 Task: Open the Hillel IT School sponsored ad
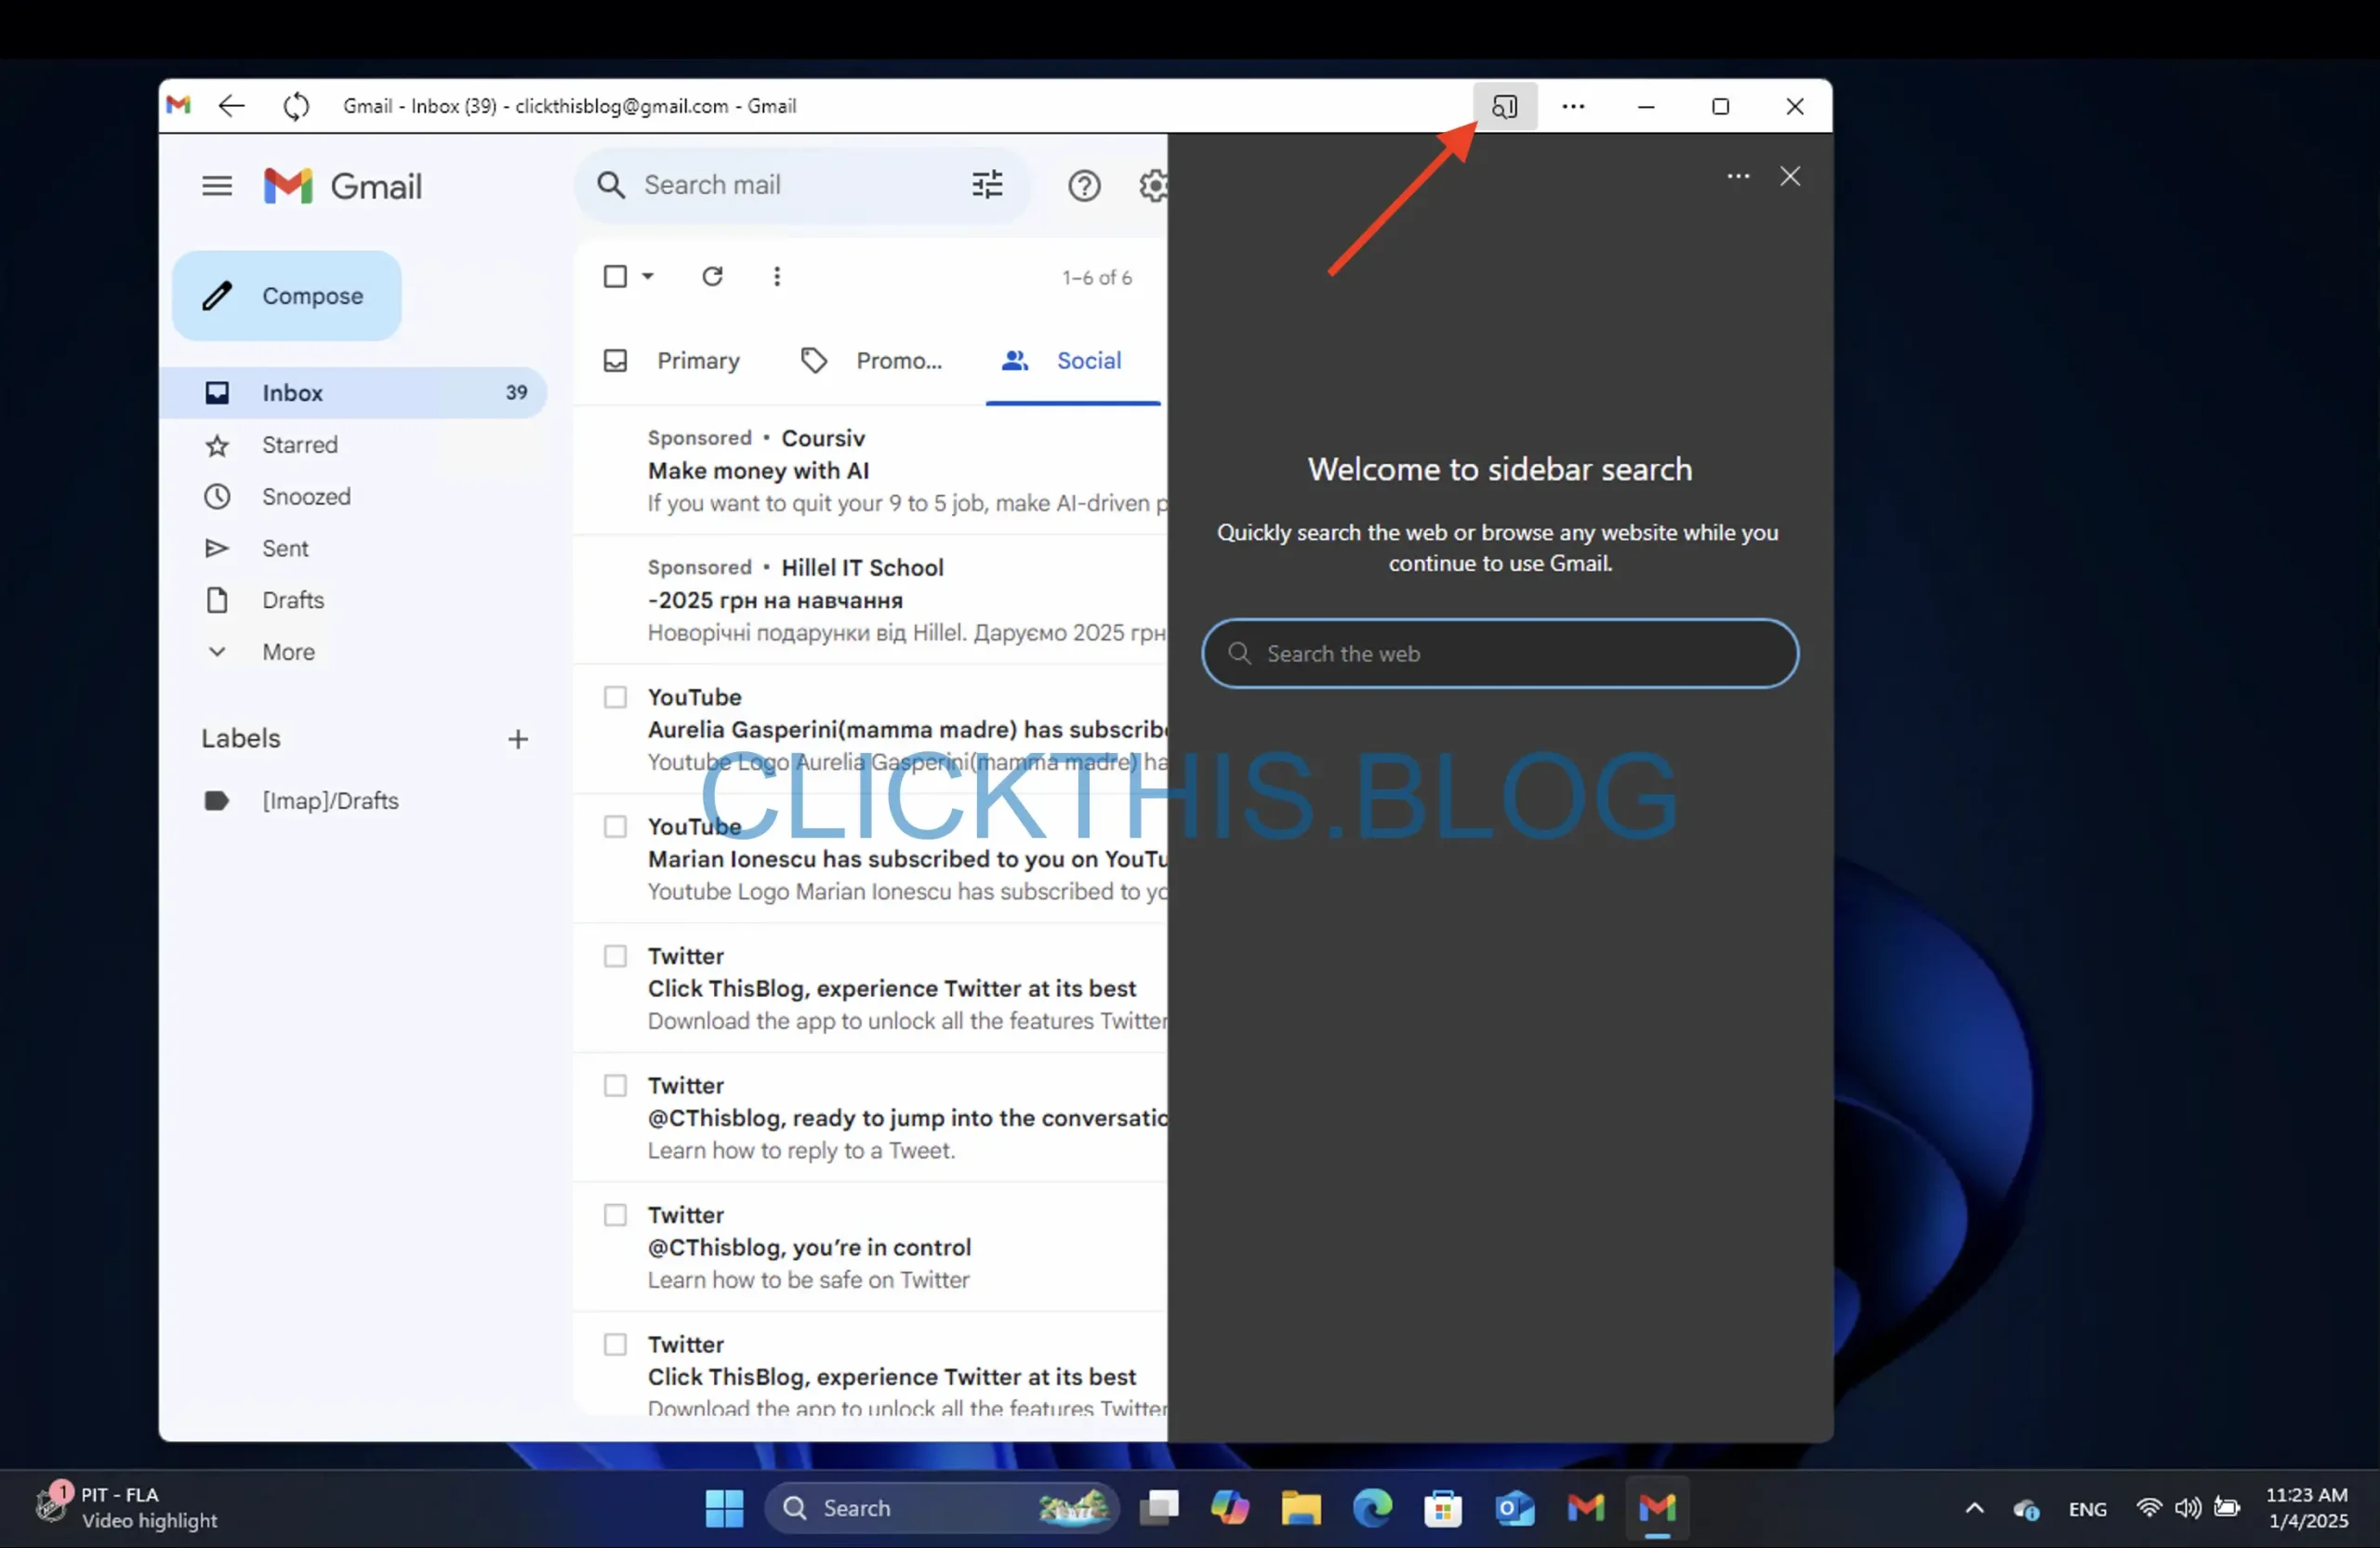871,600
